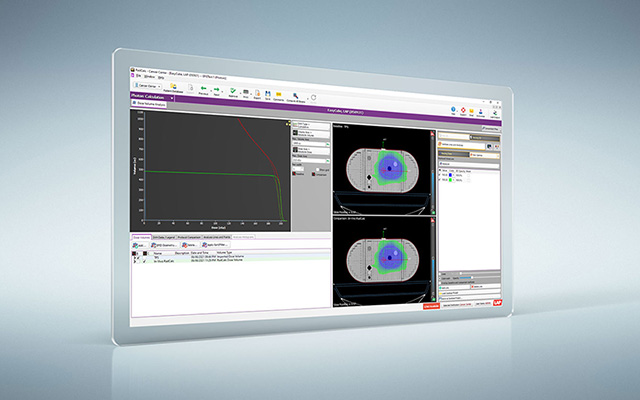Viewport: 640px width, 400px height.
Task: Toggle checkbox on In-Vivo RadCalc row
Action: tap(144, 261)
